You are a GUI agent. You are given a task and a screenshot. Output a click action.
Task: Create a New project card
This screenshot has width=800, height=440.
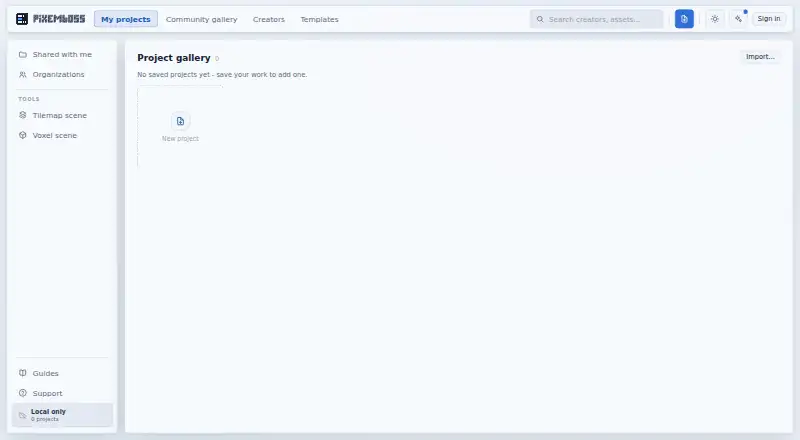point(180,127)
